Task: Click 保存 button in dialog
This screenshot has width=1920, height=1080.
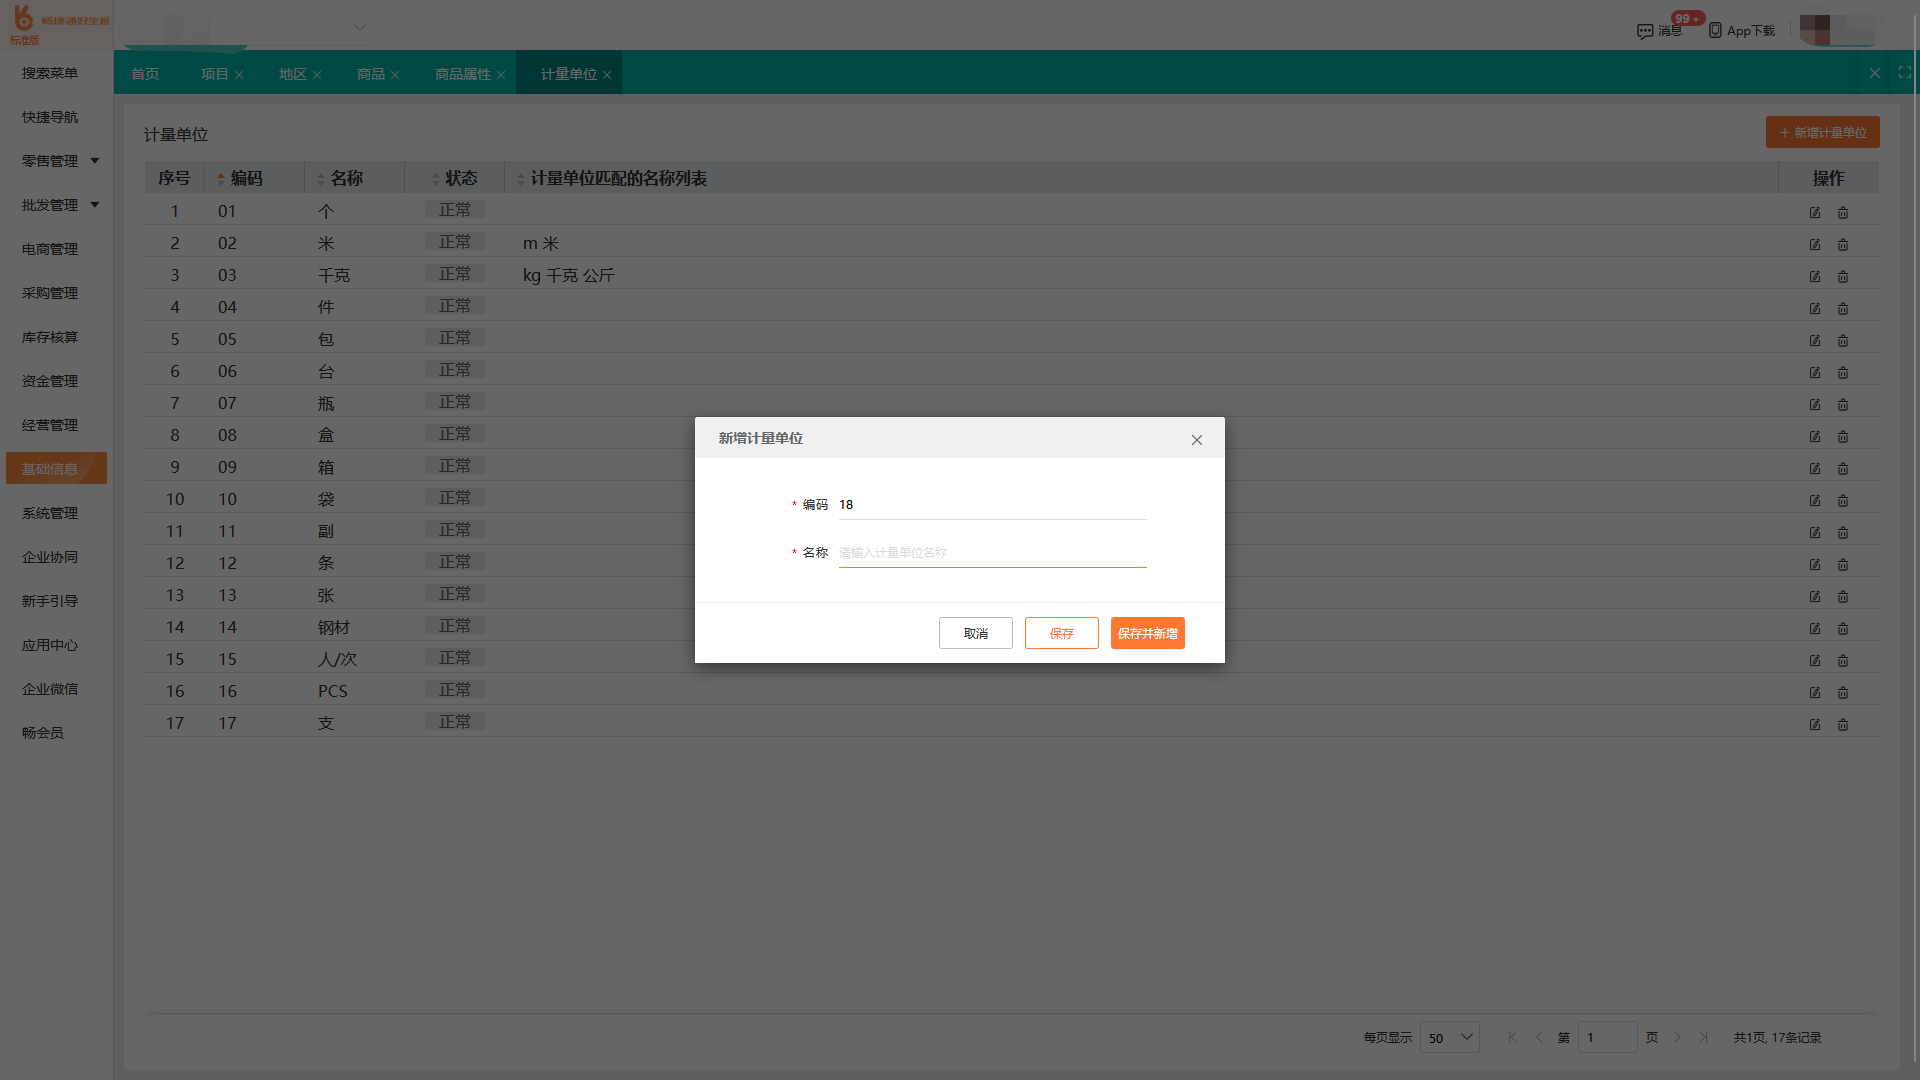Action: [1062, 633]
